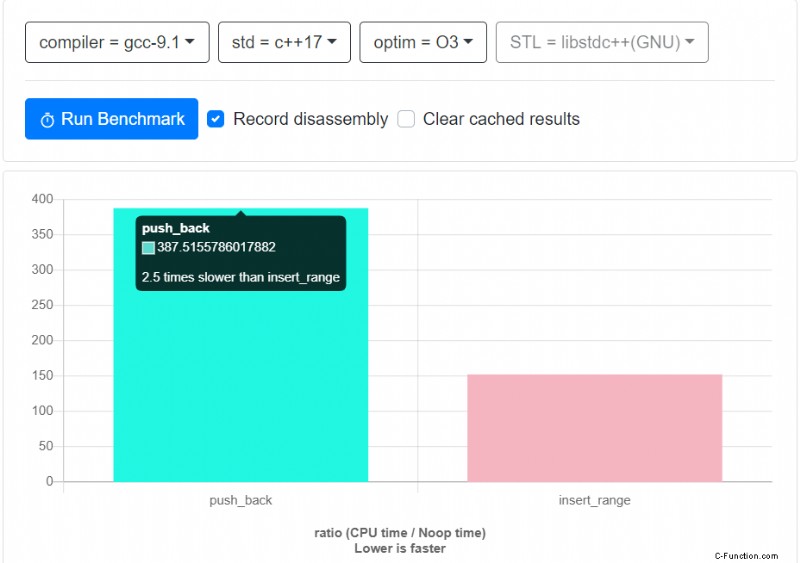
Task: Click the push_back x-axis label
Action: click(240, 500)
